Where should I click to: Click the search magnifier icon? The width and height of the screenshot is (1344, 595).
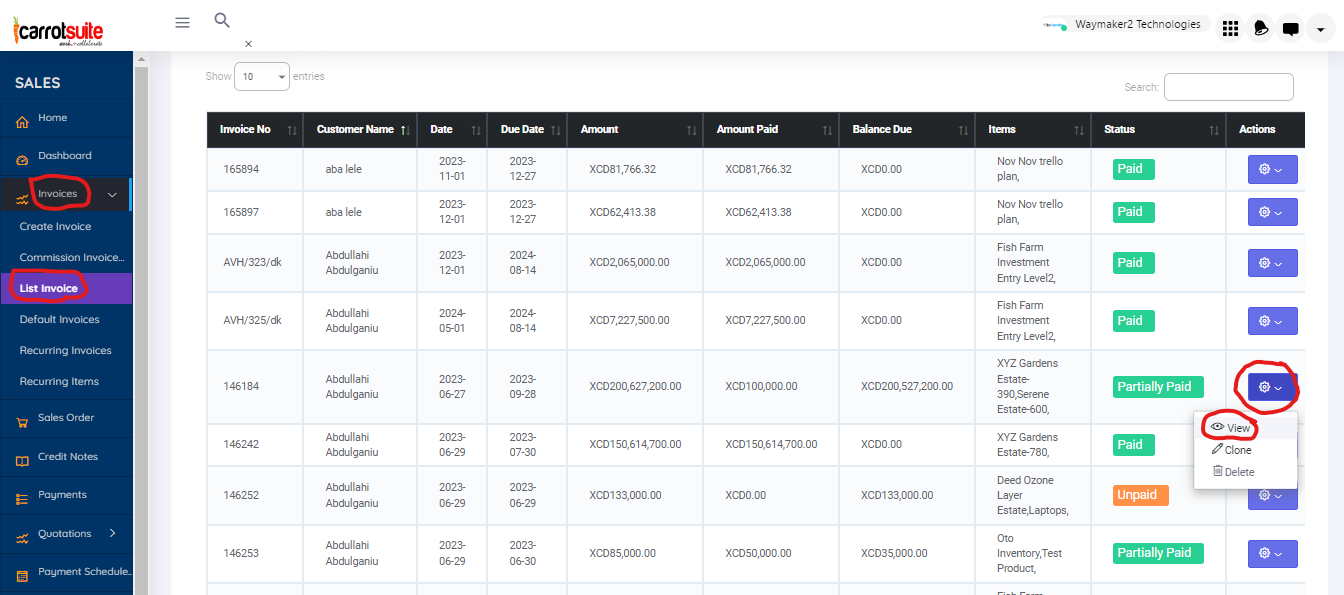[222, 20]
